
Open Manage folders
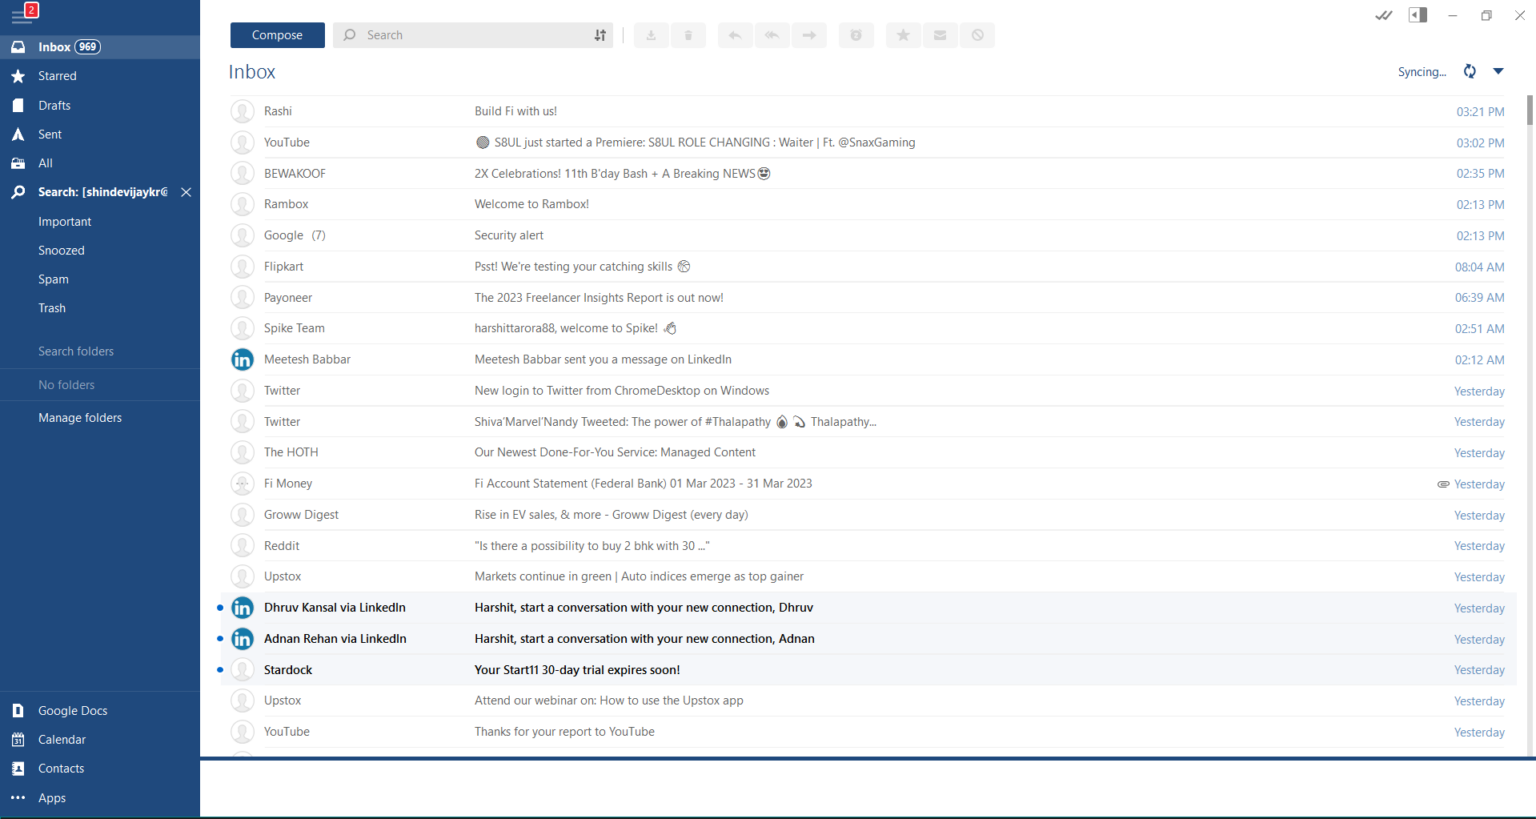point(80,417)
